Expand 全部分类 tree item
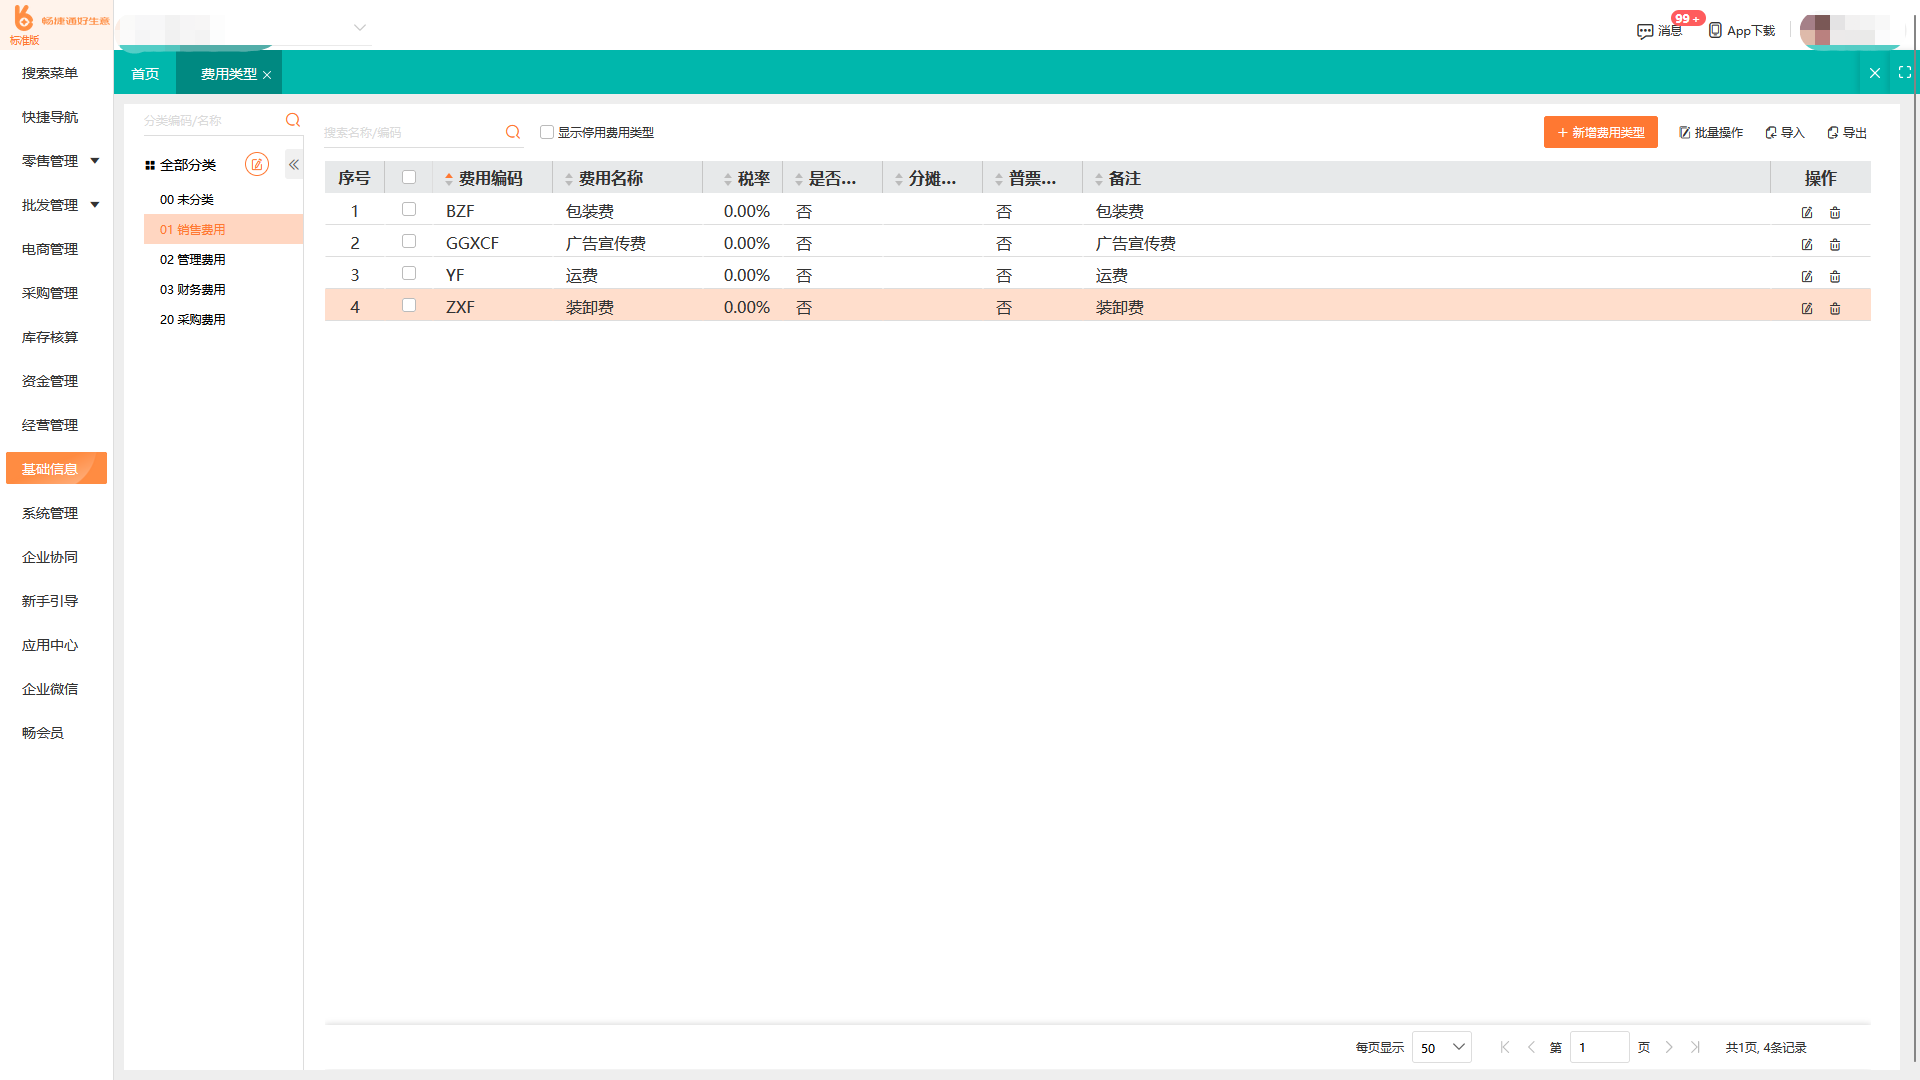This screenshot has height=1080, width=1920. [149, 164]
